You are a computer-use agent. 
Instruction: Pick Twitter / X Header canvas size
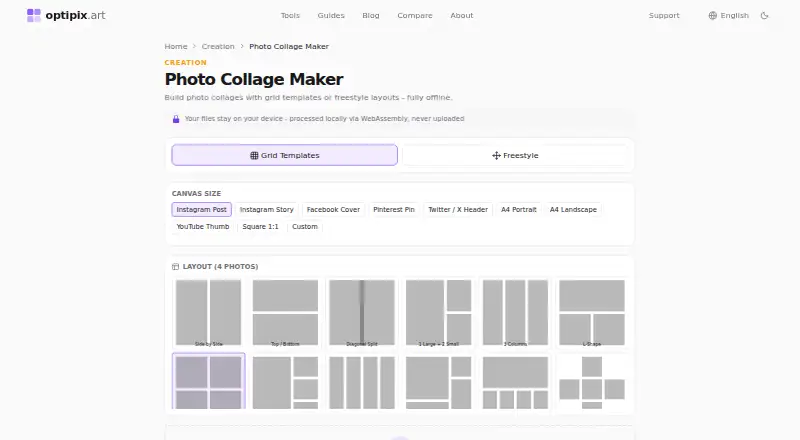(458, 209)
